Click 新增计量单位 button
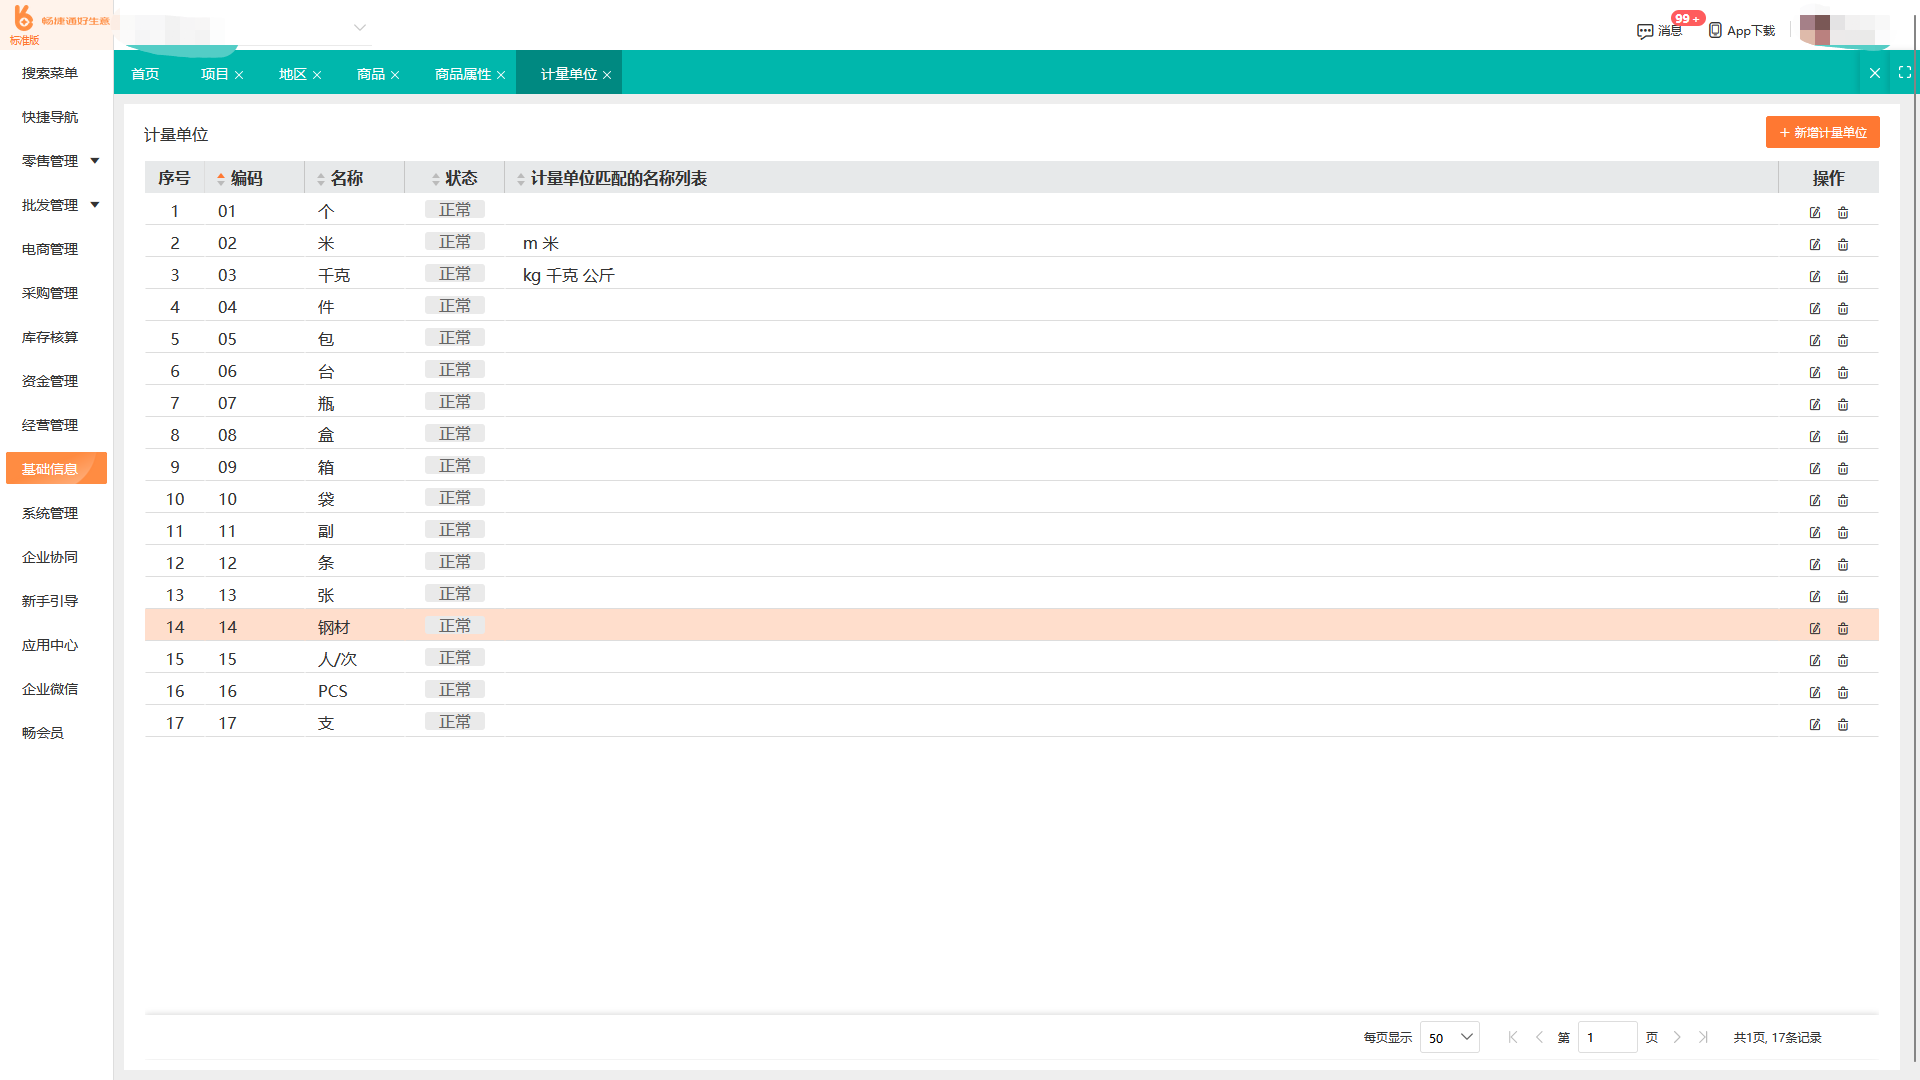This screenshot has width=1920, height=1080. click(1822, 132)
